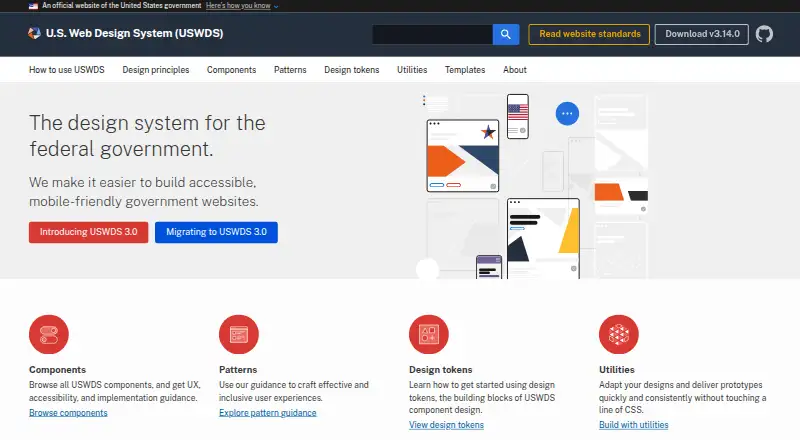Click the US flag icon in banner
Screen dimensions: 800x440
(33, 6)
